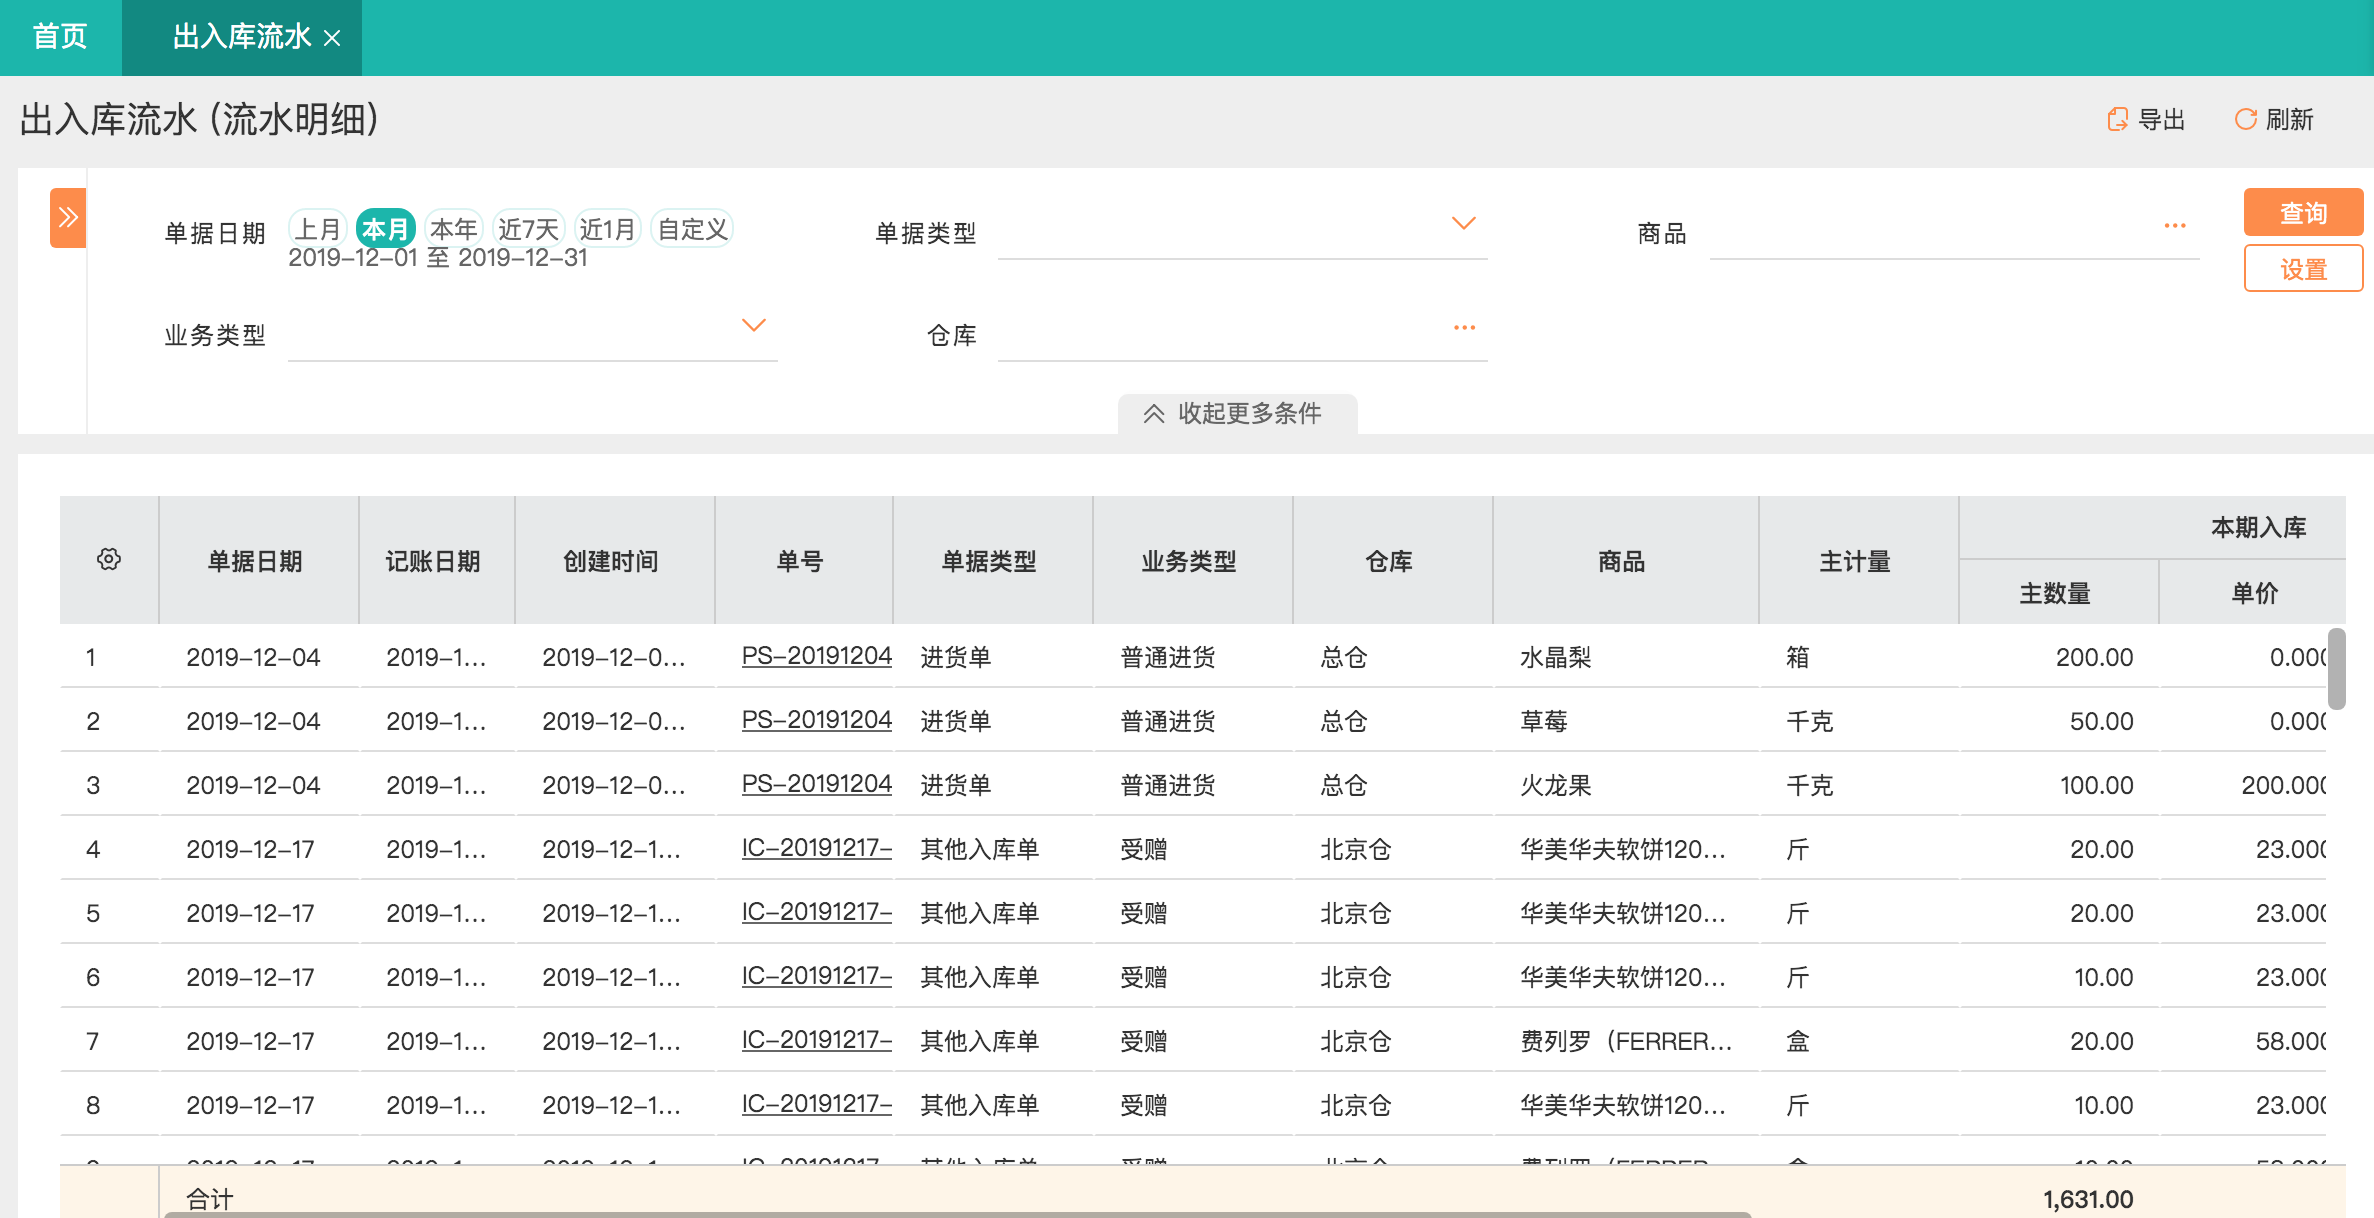Screen dimensions: 2374x1218
Task: Click on order link PS-20191204
Action: click(x=815, y=656)
